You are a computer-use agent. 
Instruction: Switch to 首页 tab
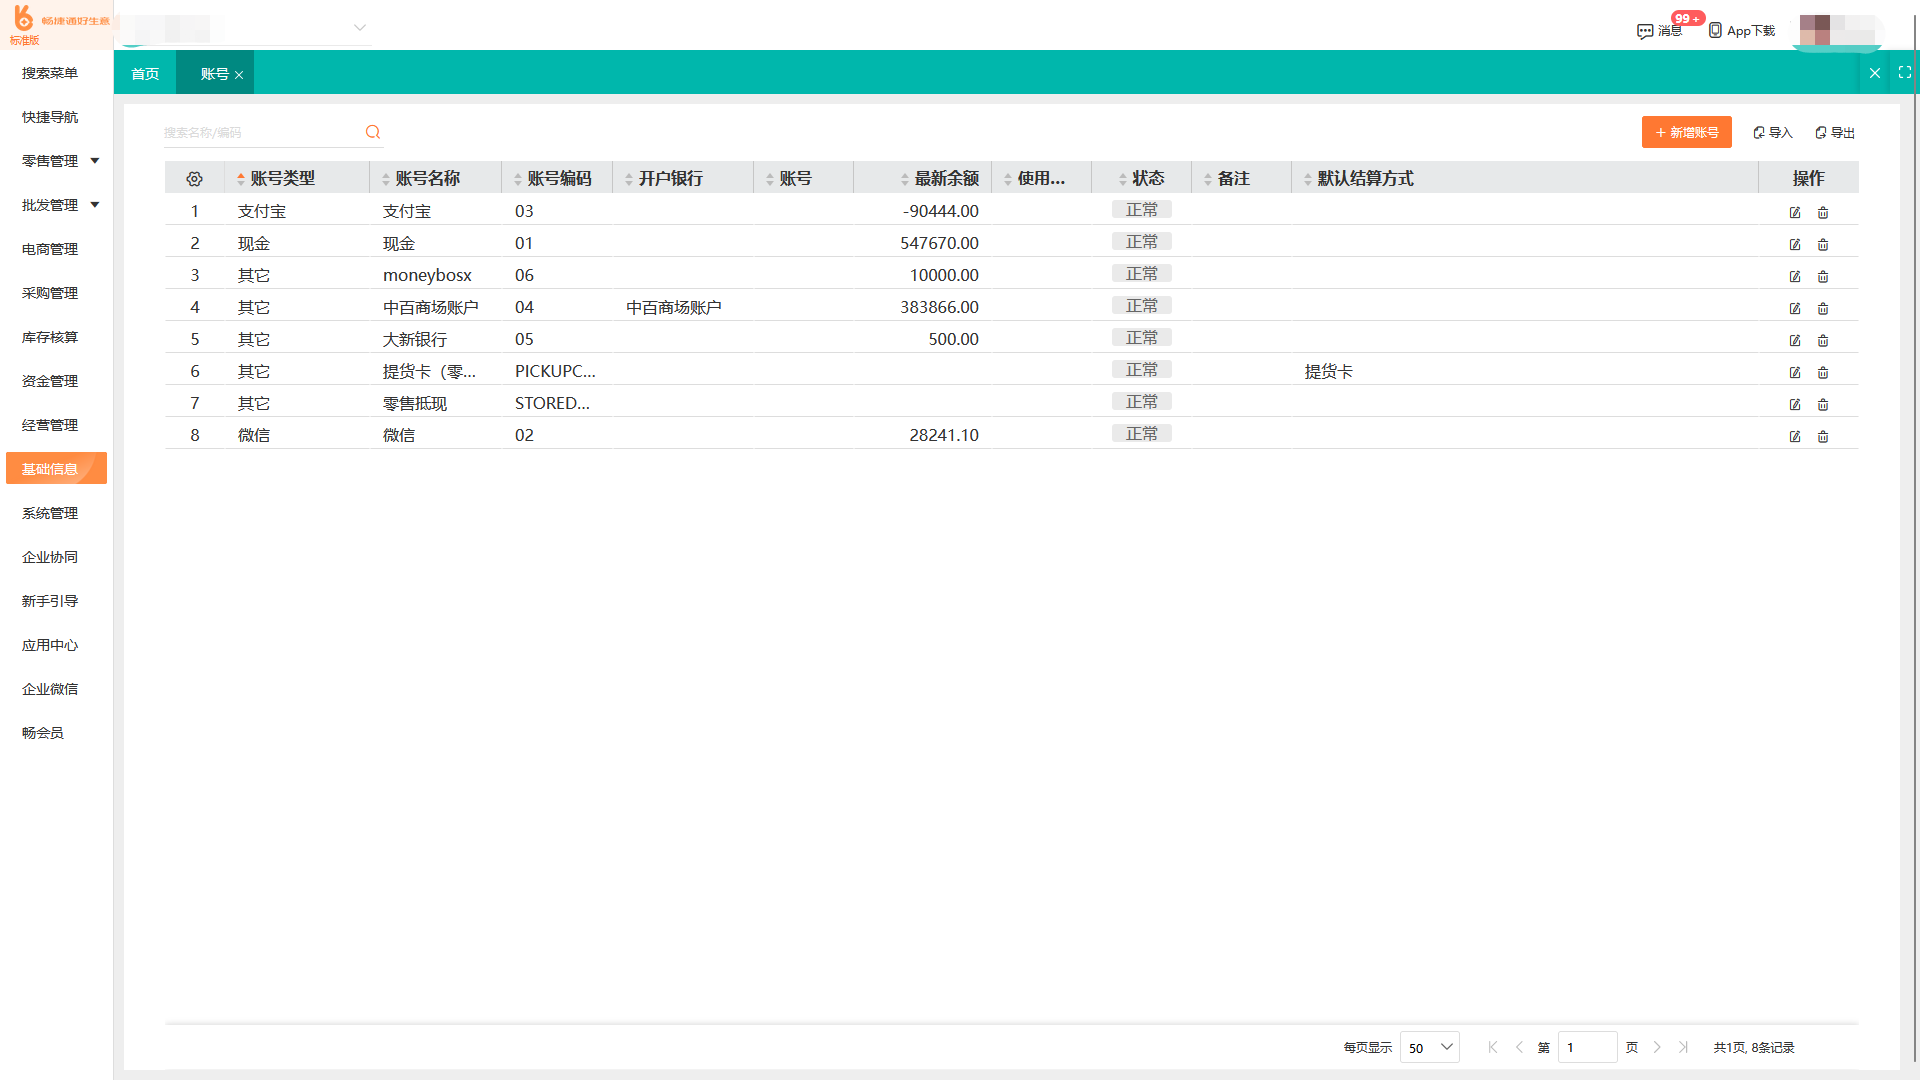click(x=144, y=73)
